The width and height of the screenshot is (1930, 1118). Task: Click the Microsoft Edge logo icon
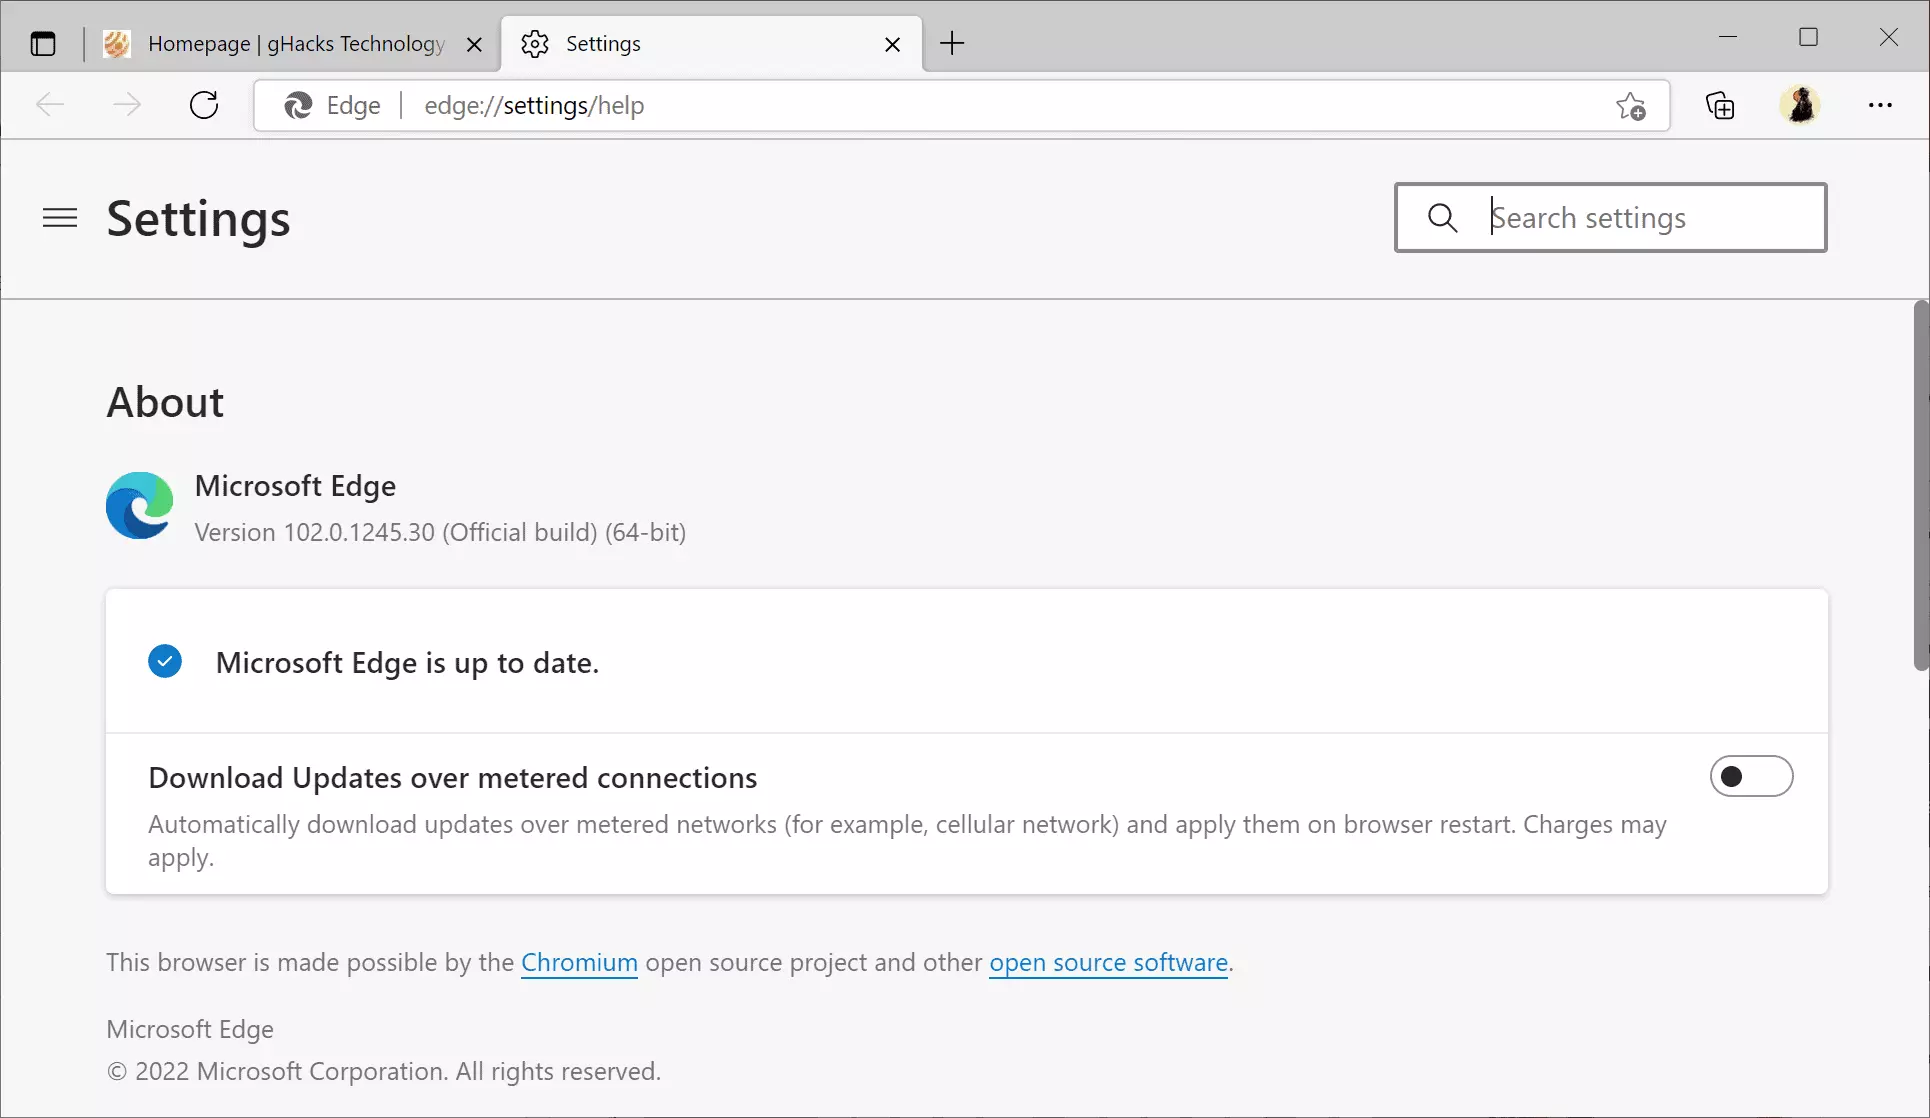pos(138,506)
